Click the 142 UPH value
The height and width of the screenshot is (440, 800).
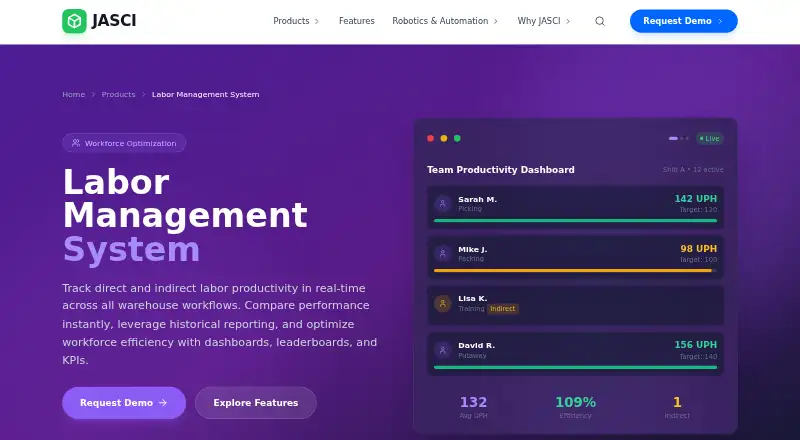tap(695, 199)
